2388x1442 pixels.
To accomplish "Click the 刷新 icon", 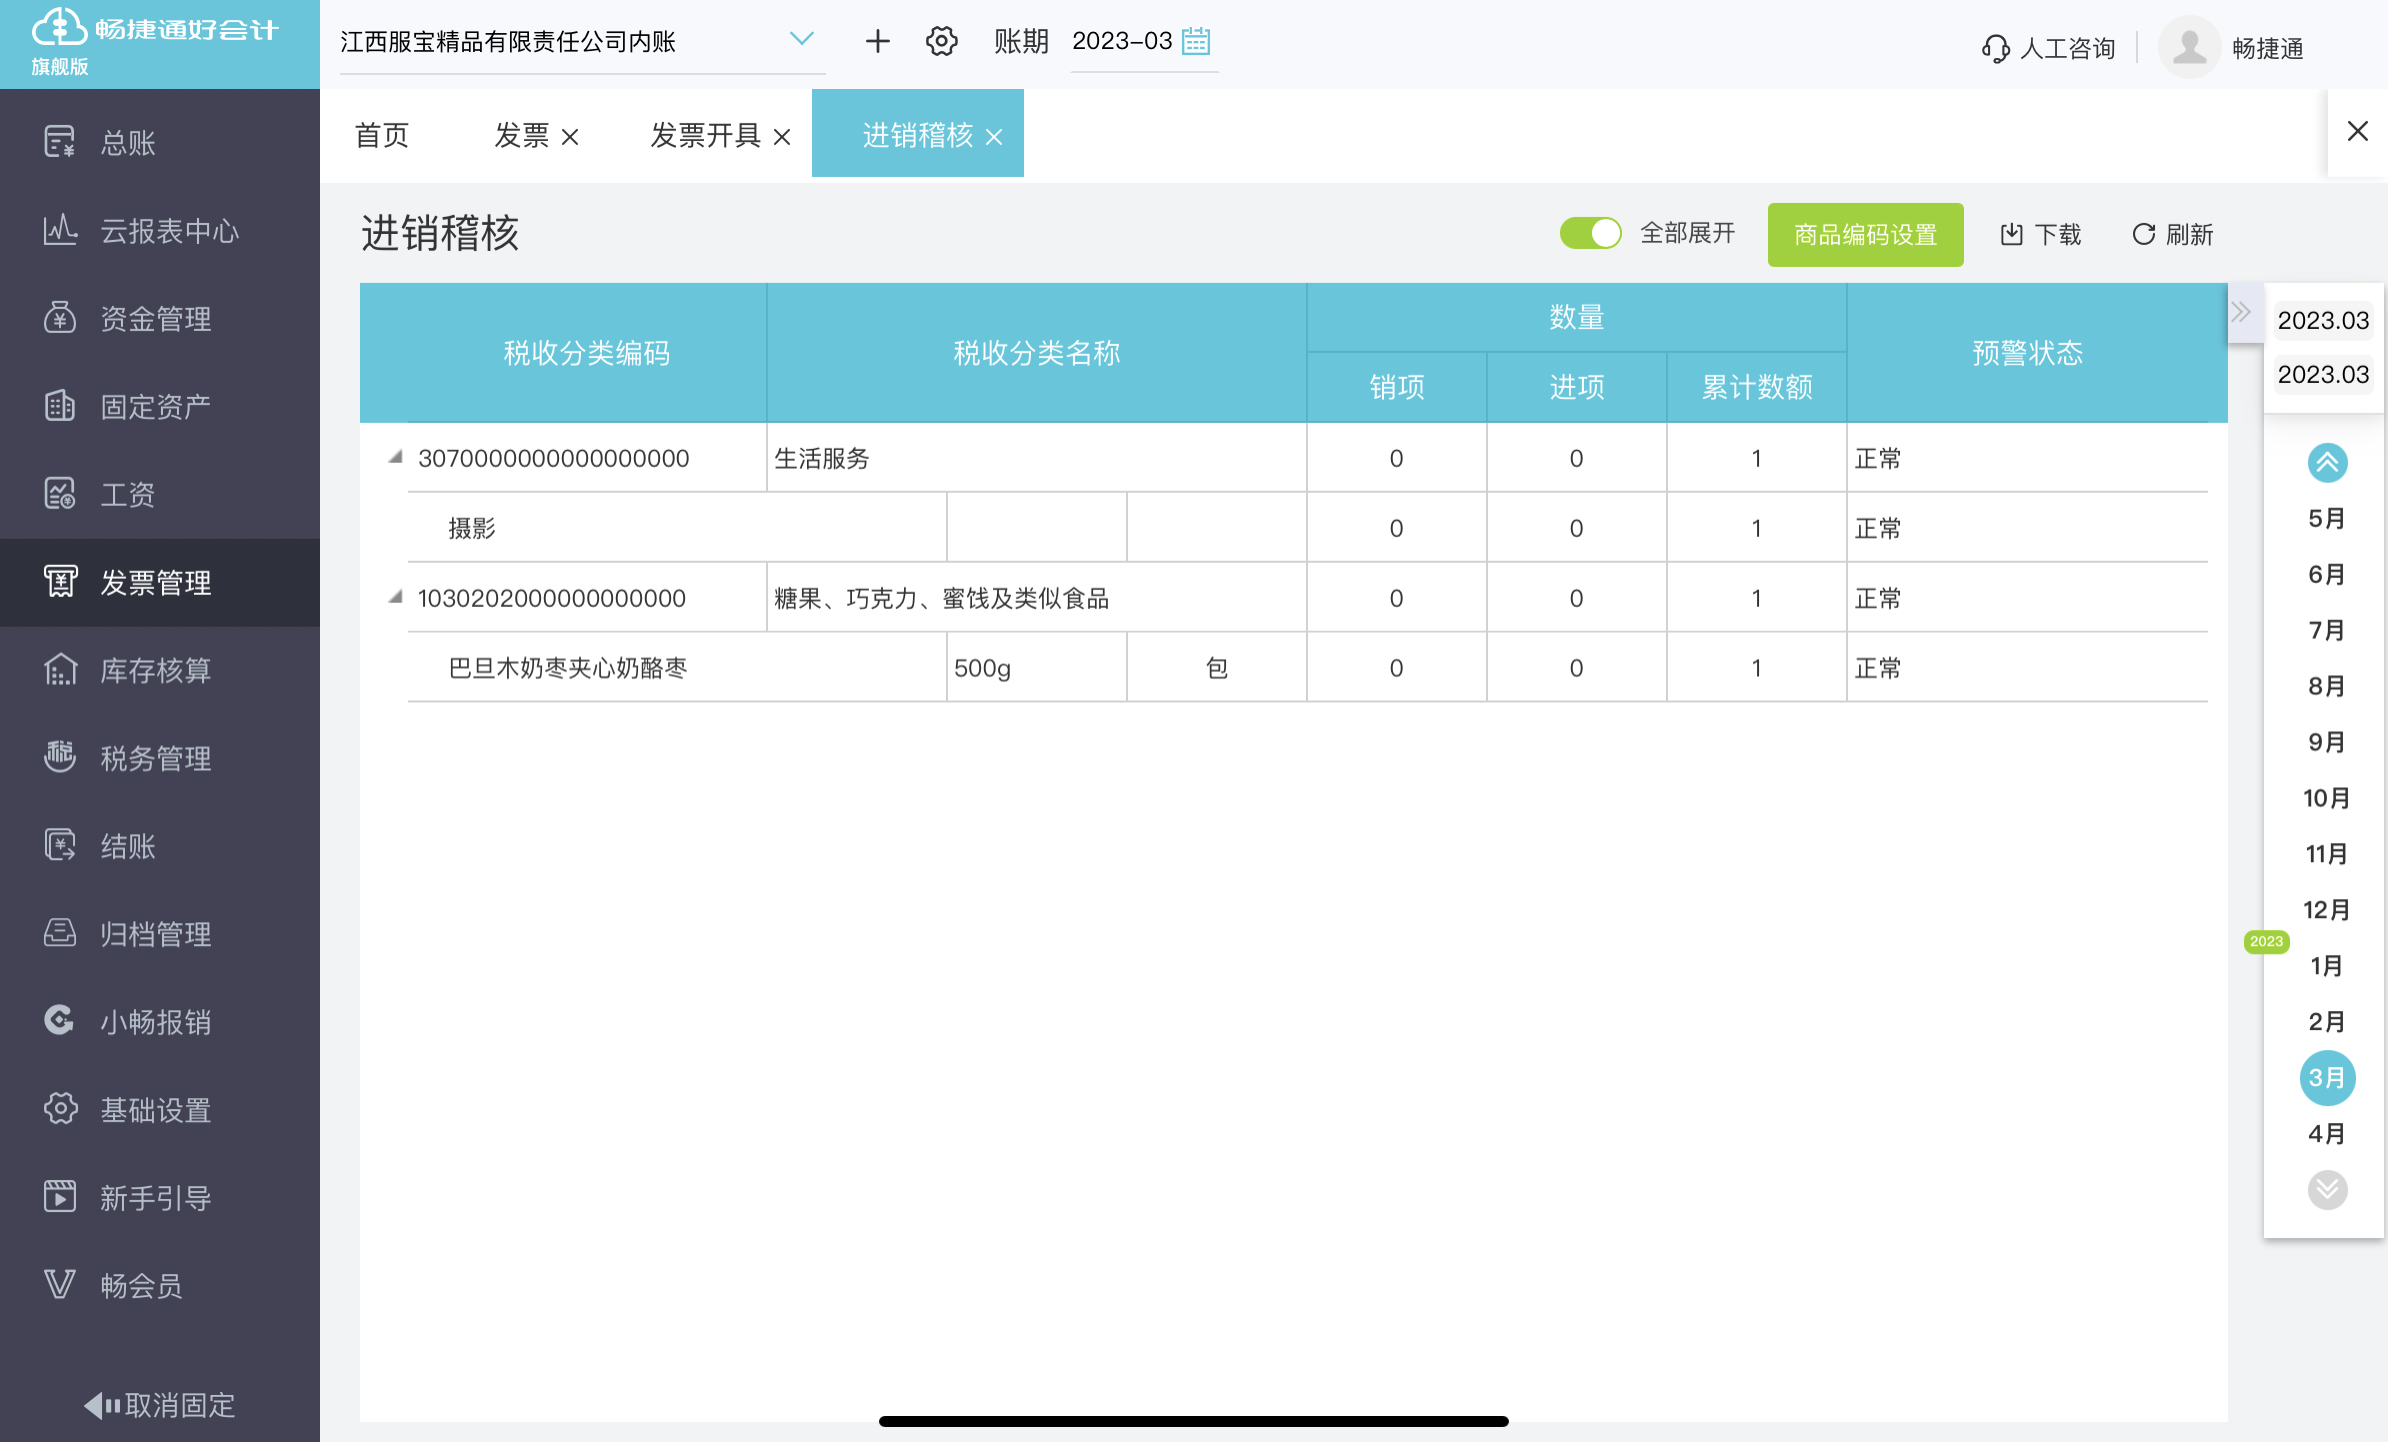I will [2144, 232].
